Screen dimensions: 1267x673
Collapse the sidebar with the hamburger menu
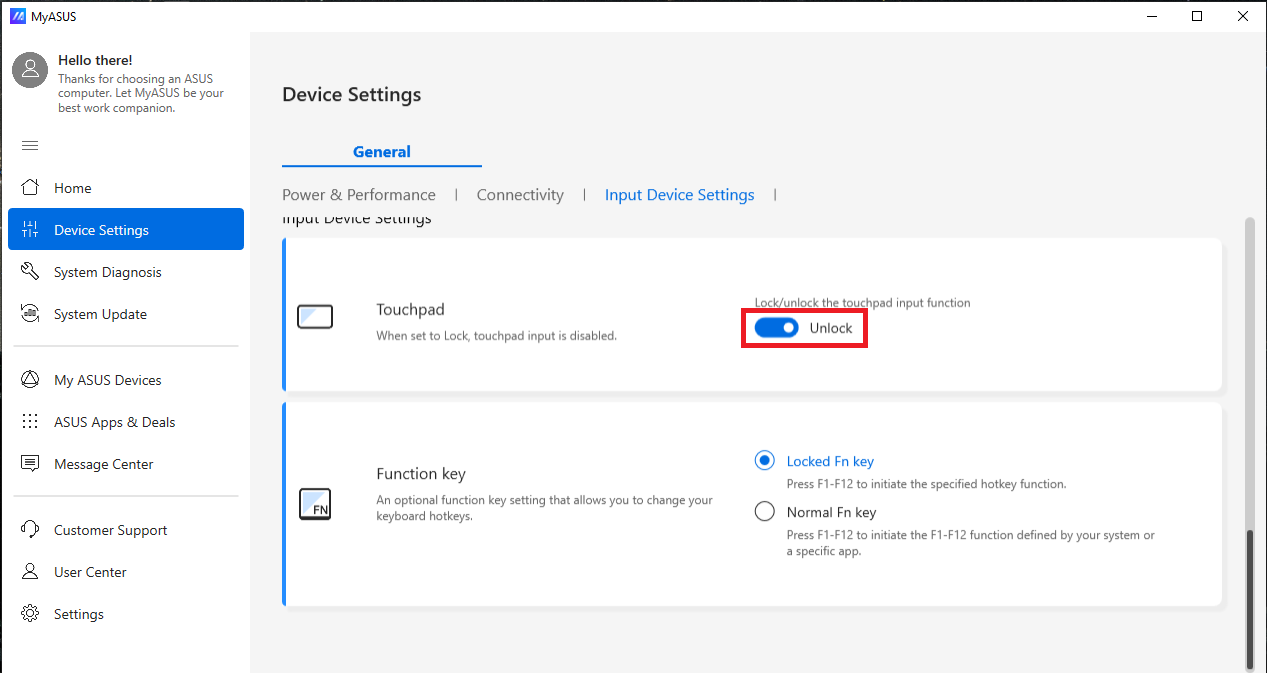coord(29,145)
